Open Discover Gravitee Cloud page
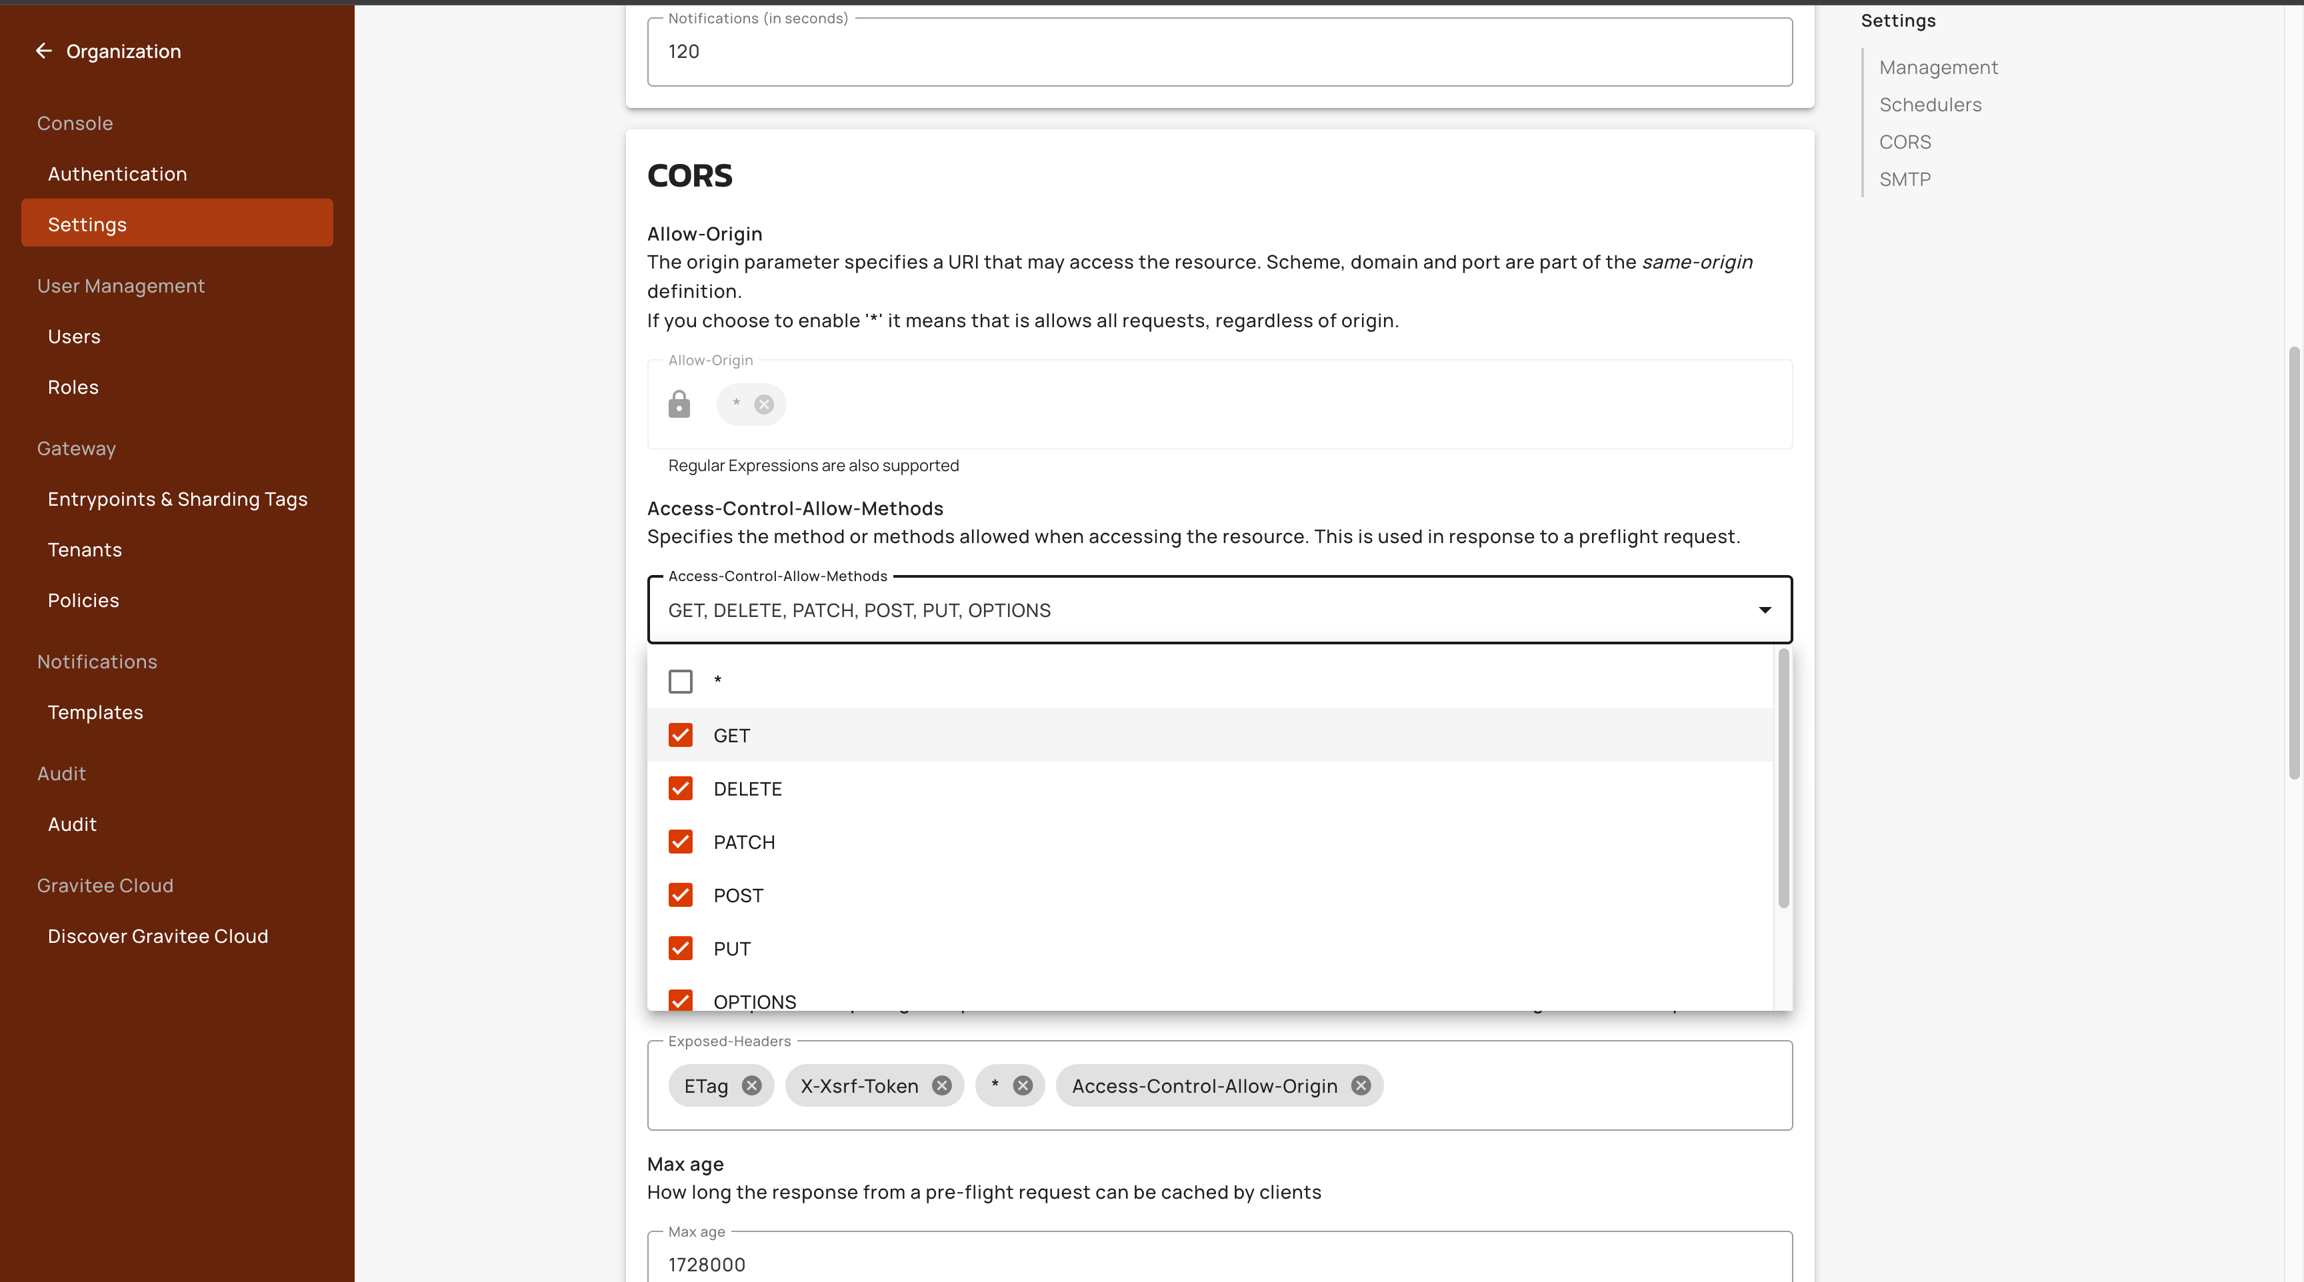Screen dimensions: 2304x1282 pos(158,936)
